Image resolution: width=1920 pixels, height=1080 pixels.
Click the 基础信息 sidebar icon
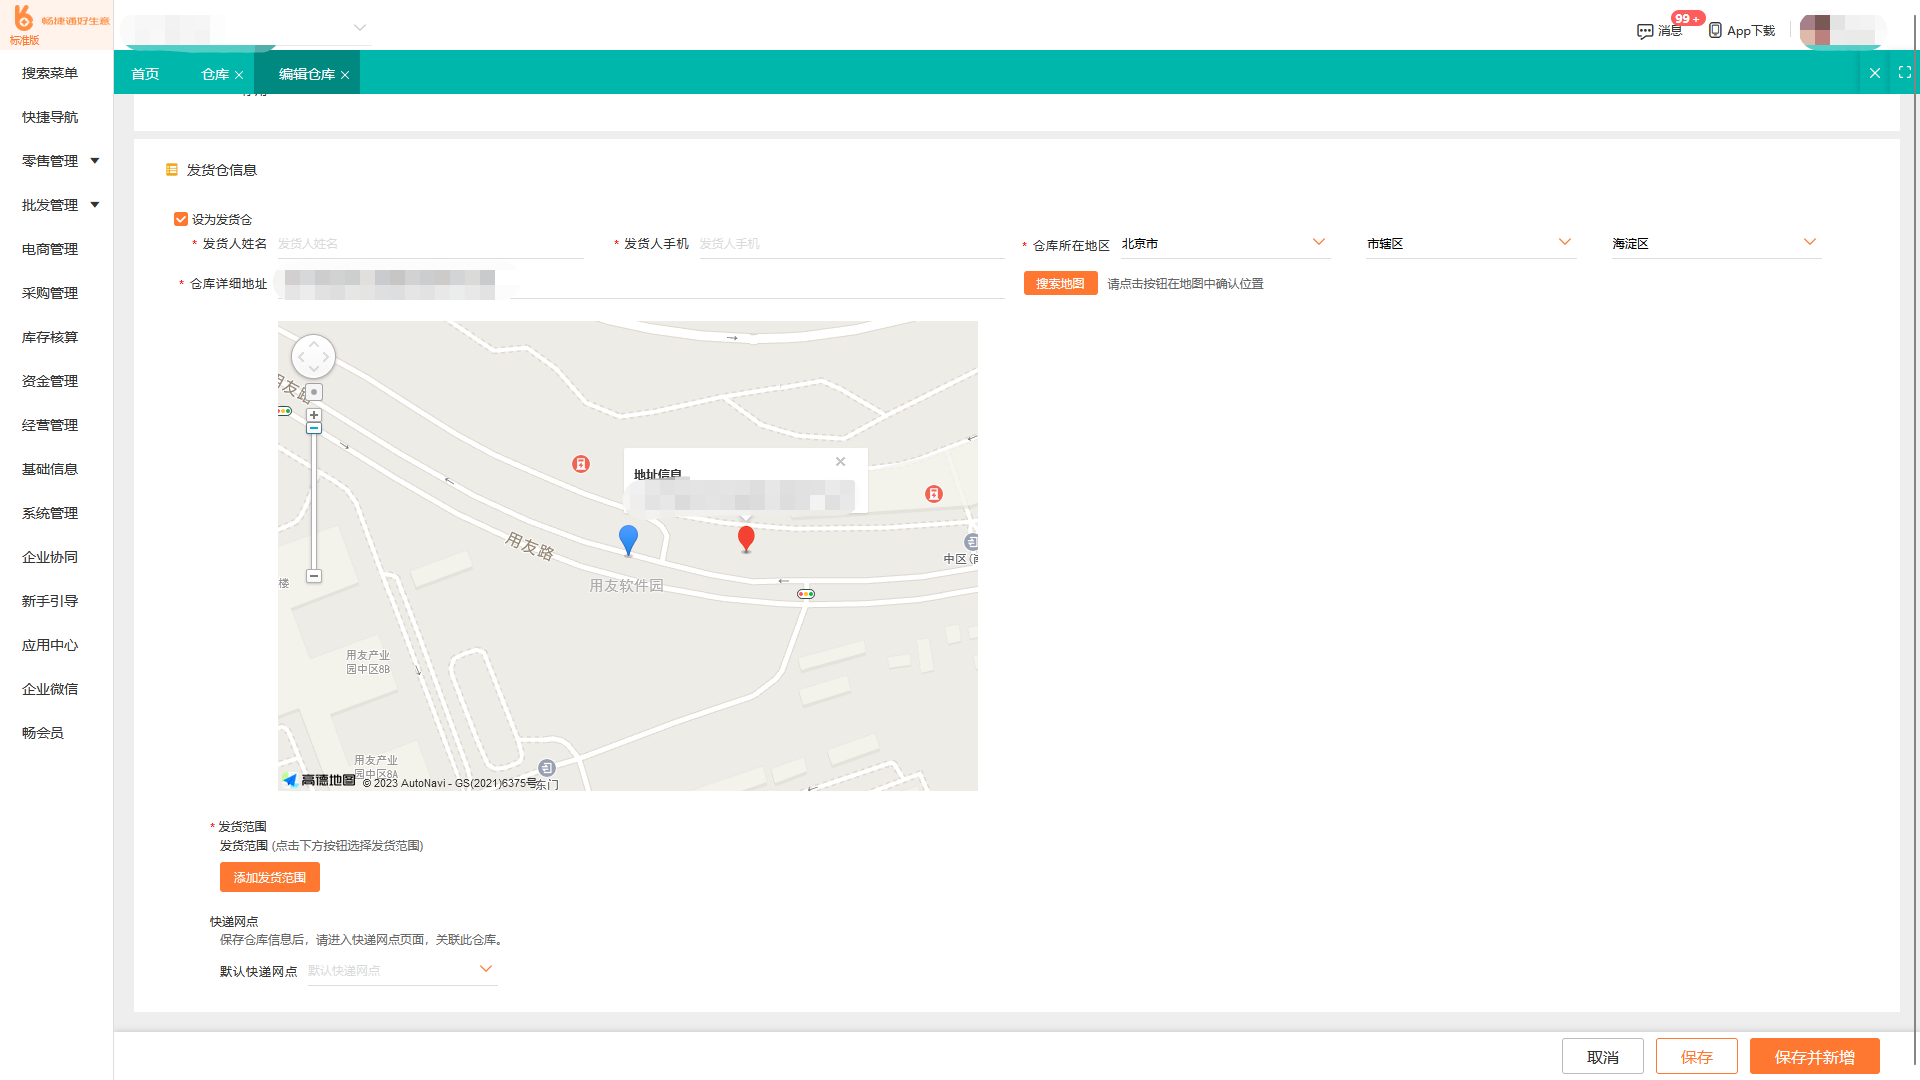[x=50, y=468]
